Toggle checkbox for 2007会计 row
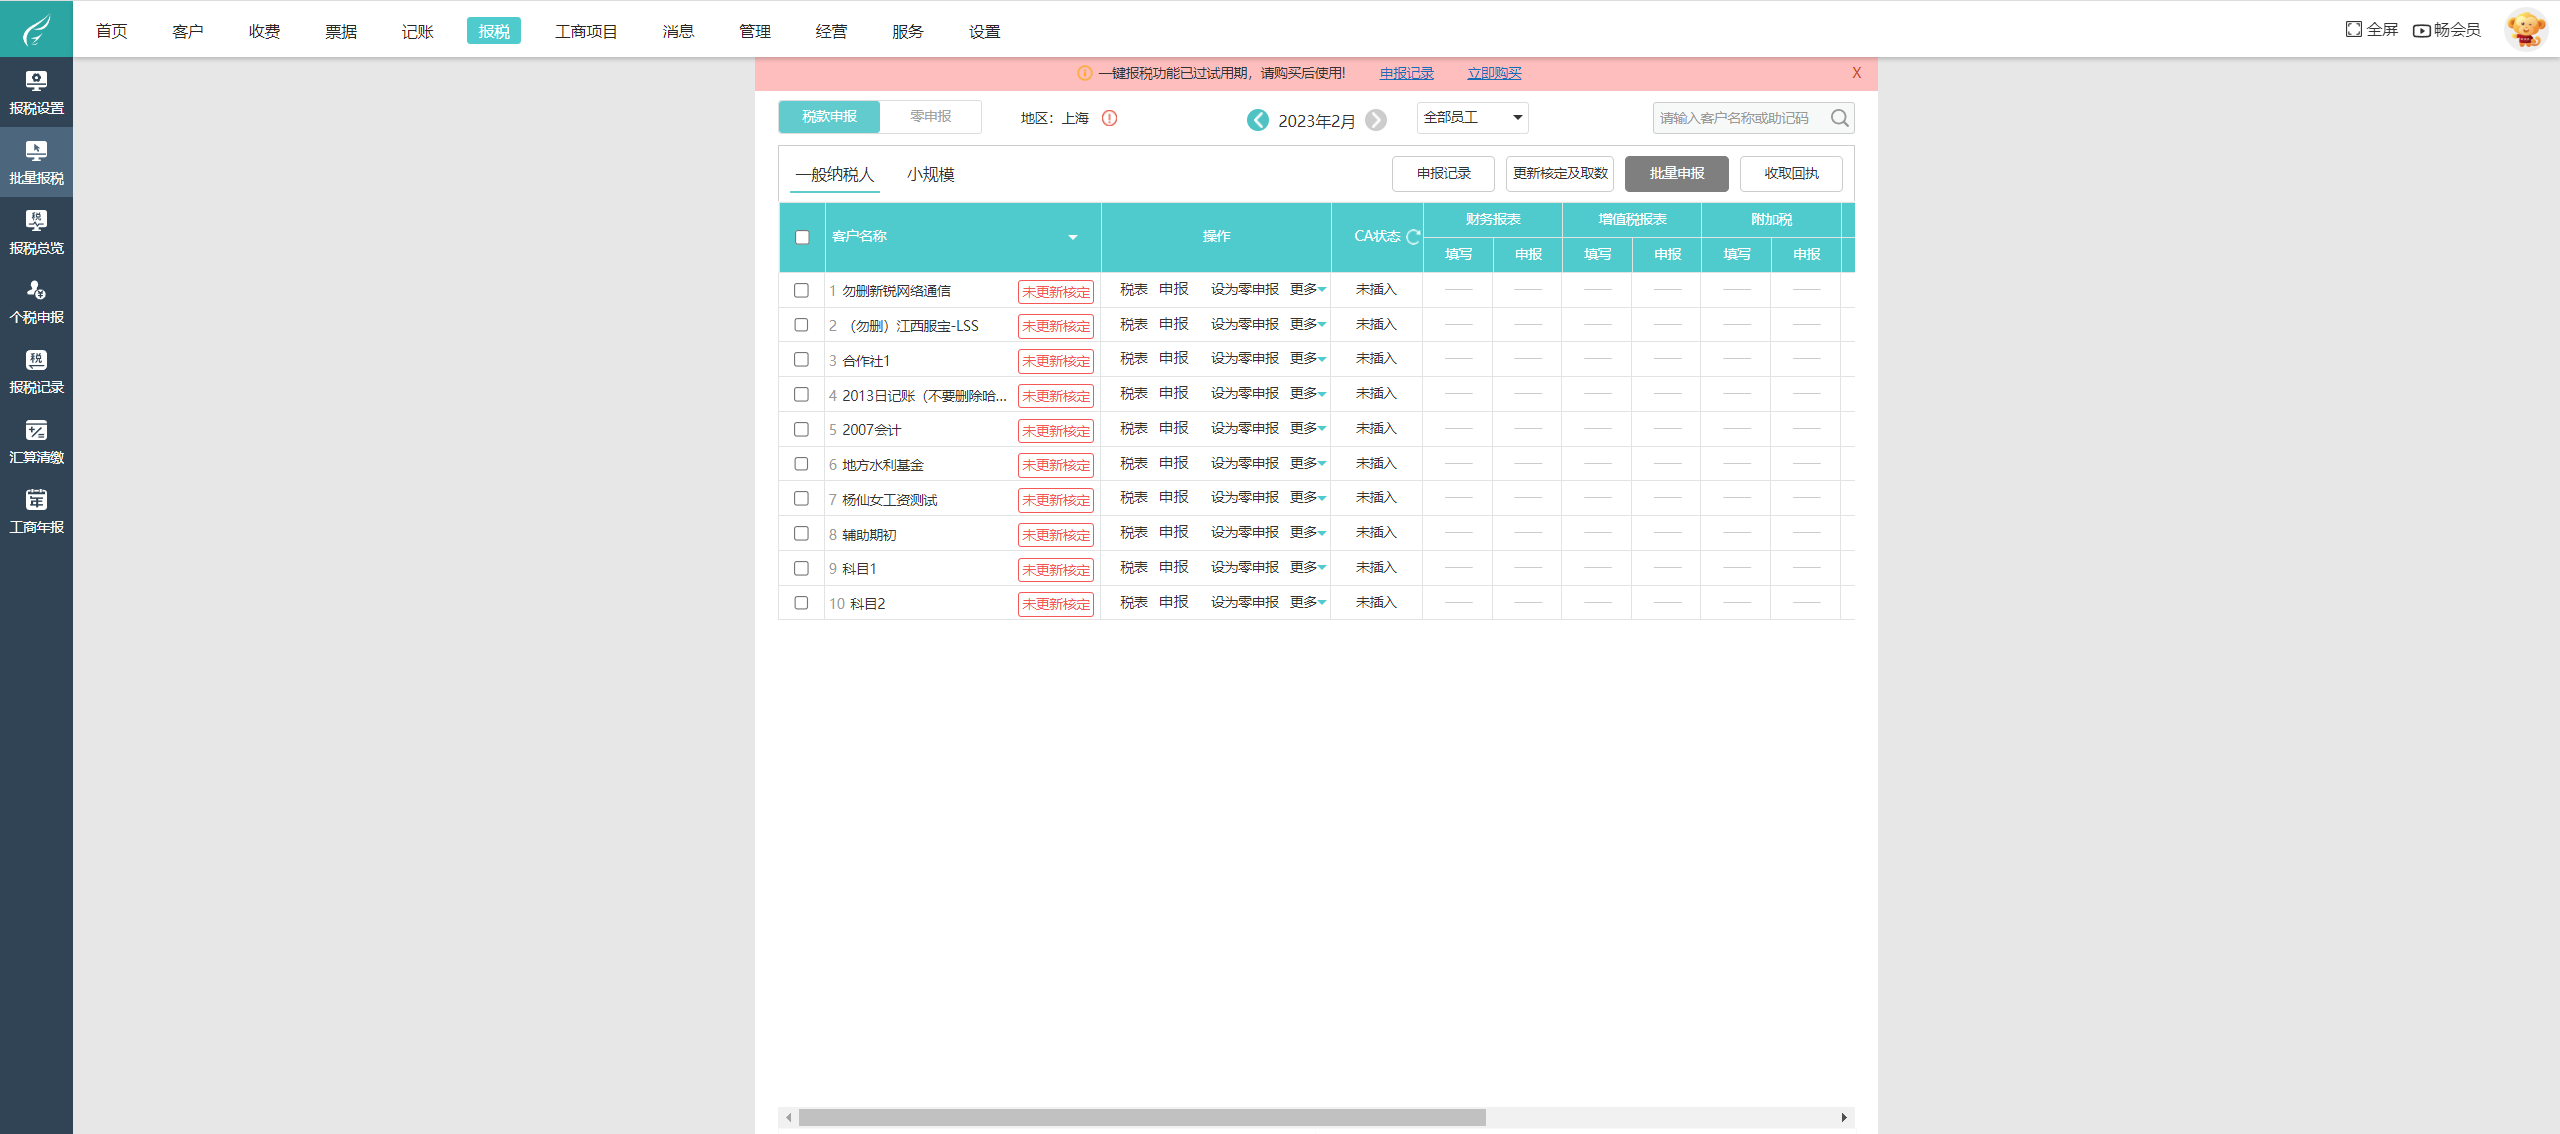The height and width of the screenshot is (1134, 2560). pyautogui.click(x=802, y=429)
